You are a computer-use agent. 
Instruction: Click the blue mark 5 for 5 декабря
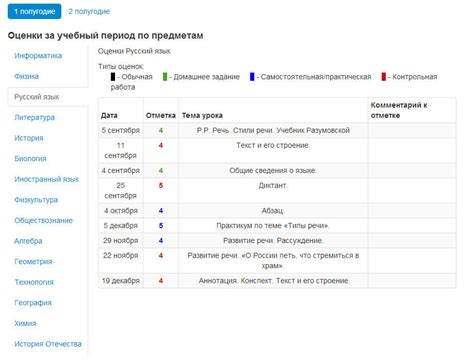tap(161, 226)
